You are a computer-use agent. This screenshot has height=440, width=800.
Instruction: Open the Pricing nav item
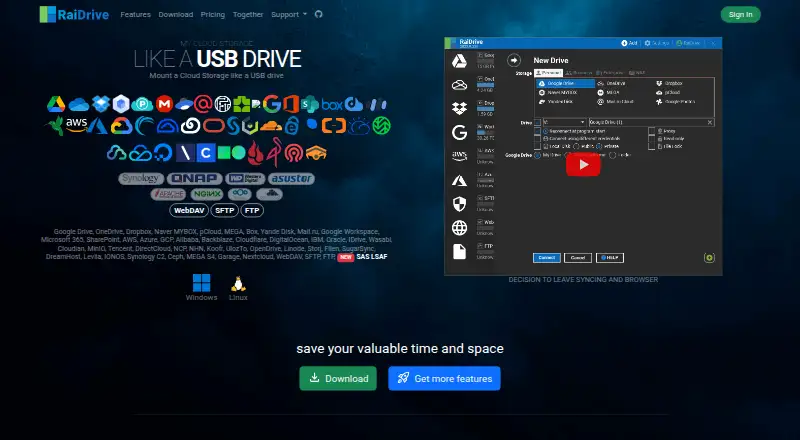pyautogui.click(x=213, y=14)
